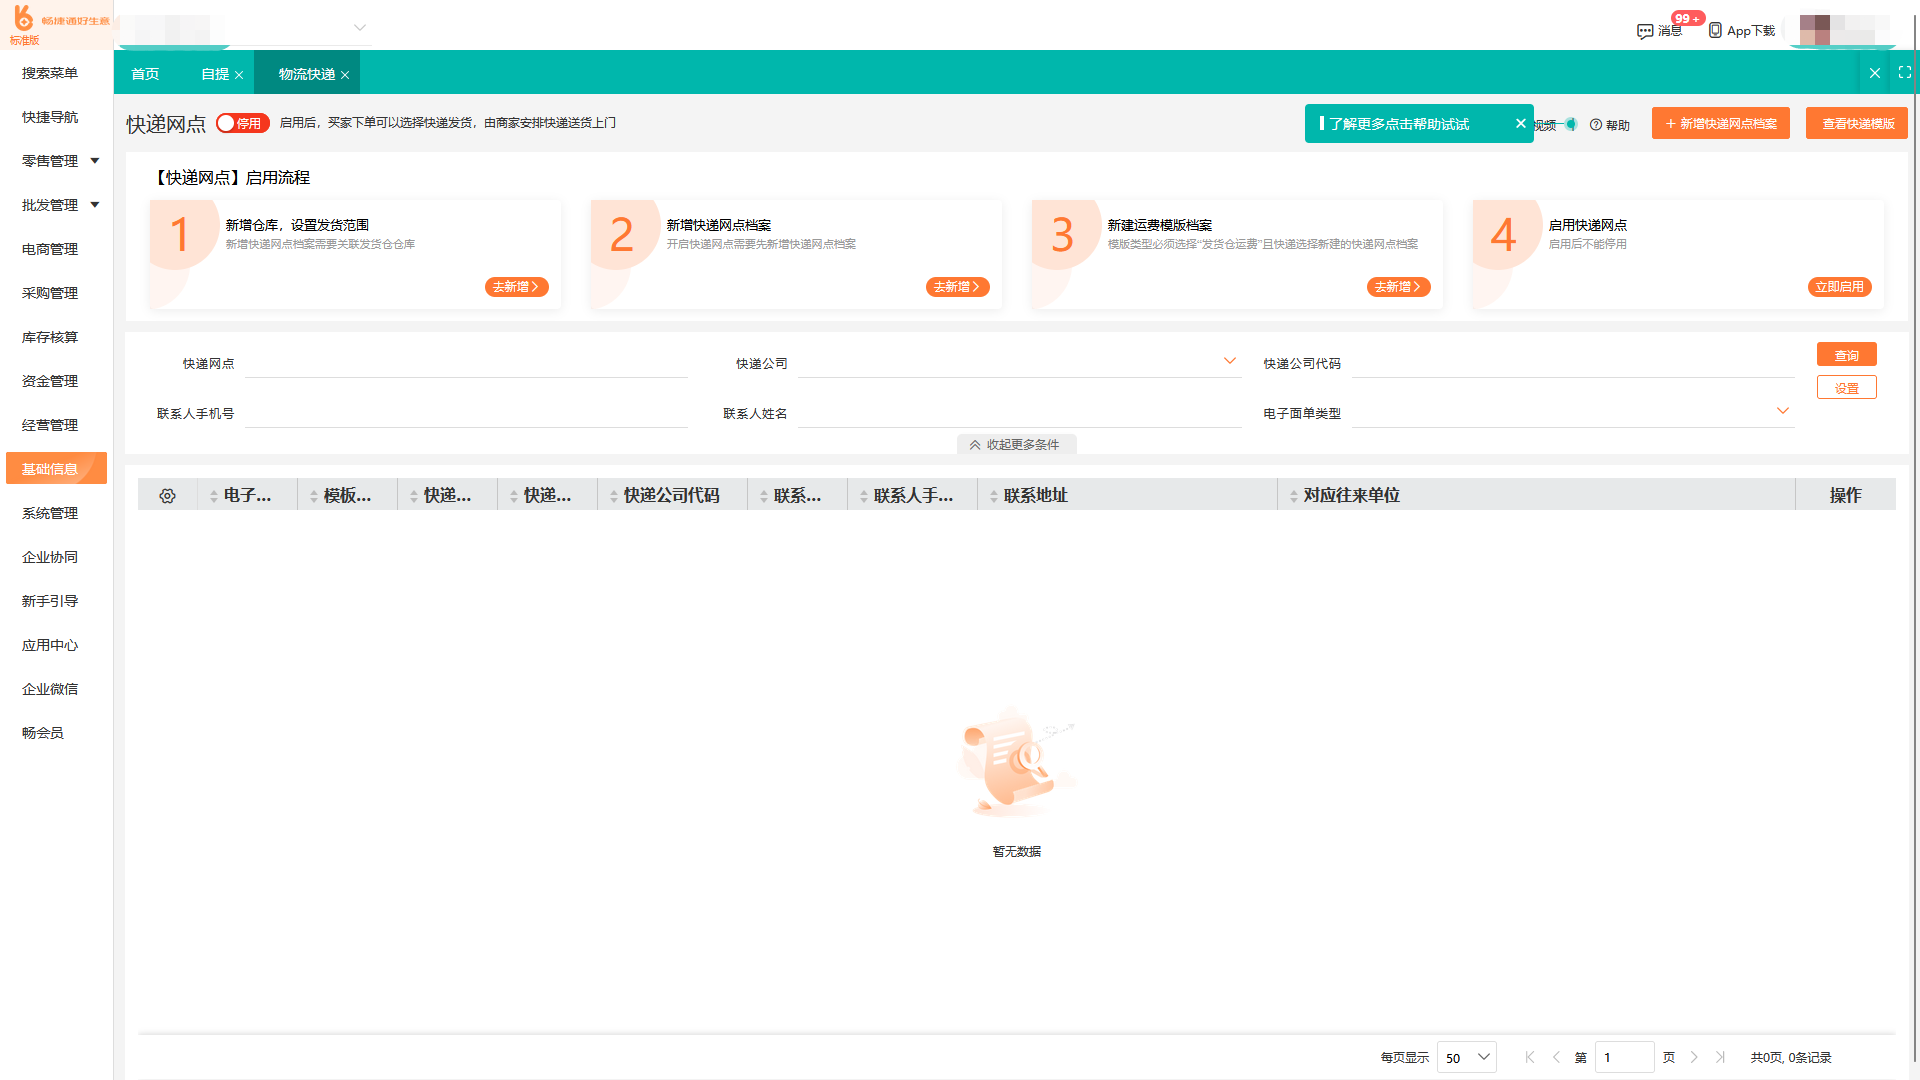Expand 收起更多条件 filter options
Image resolution: width=1920 pixels, height=1080 pixels.
tap(1014, 444)
